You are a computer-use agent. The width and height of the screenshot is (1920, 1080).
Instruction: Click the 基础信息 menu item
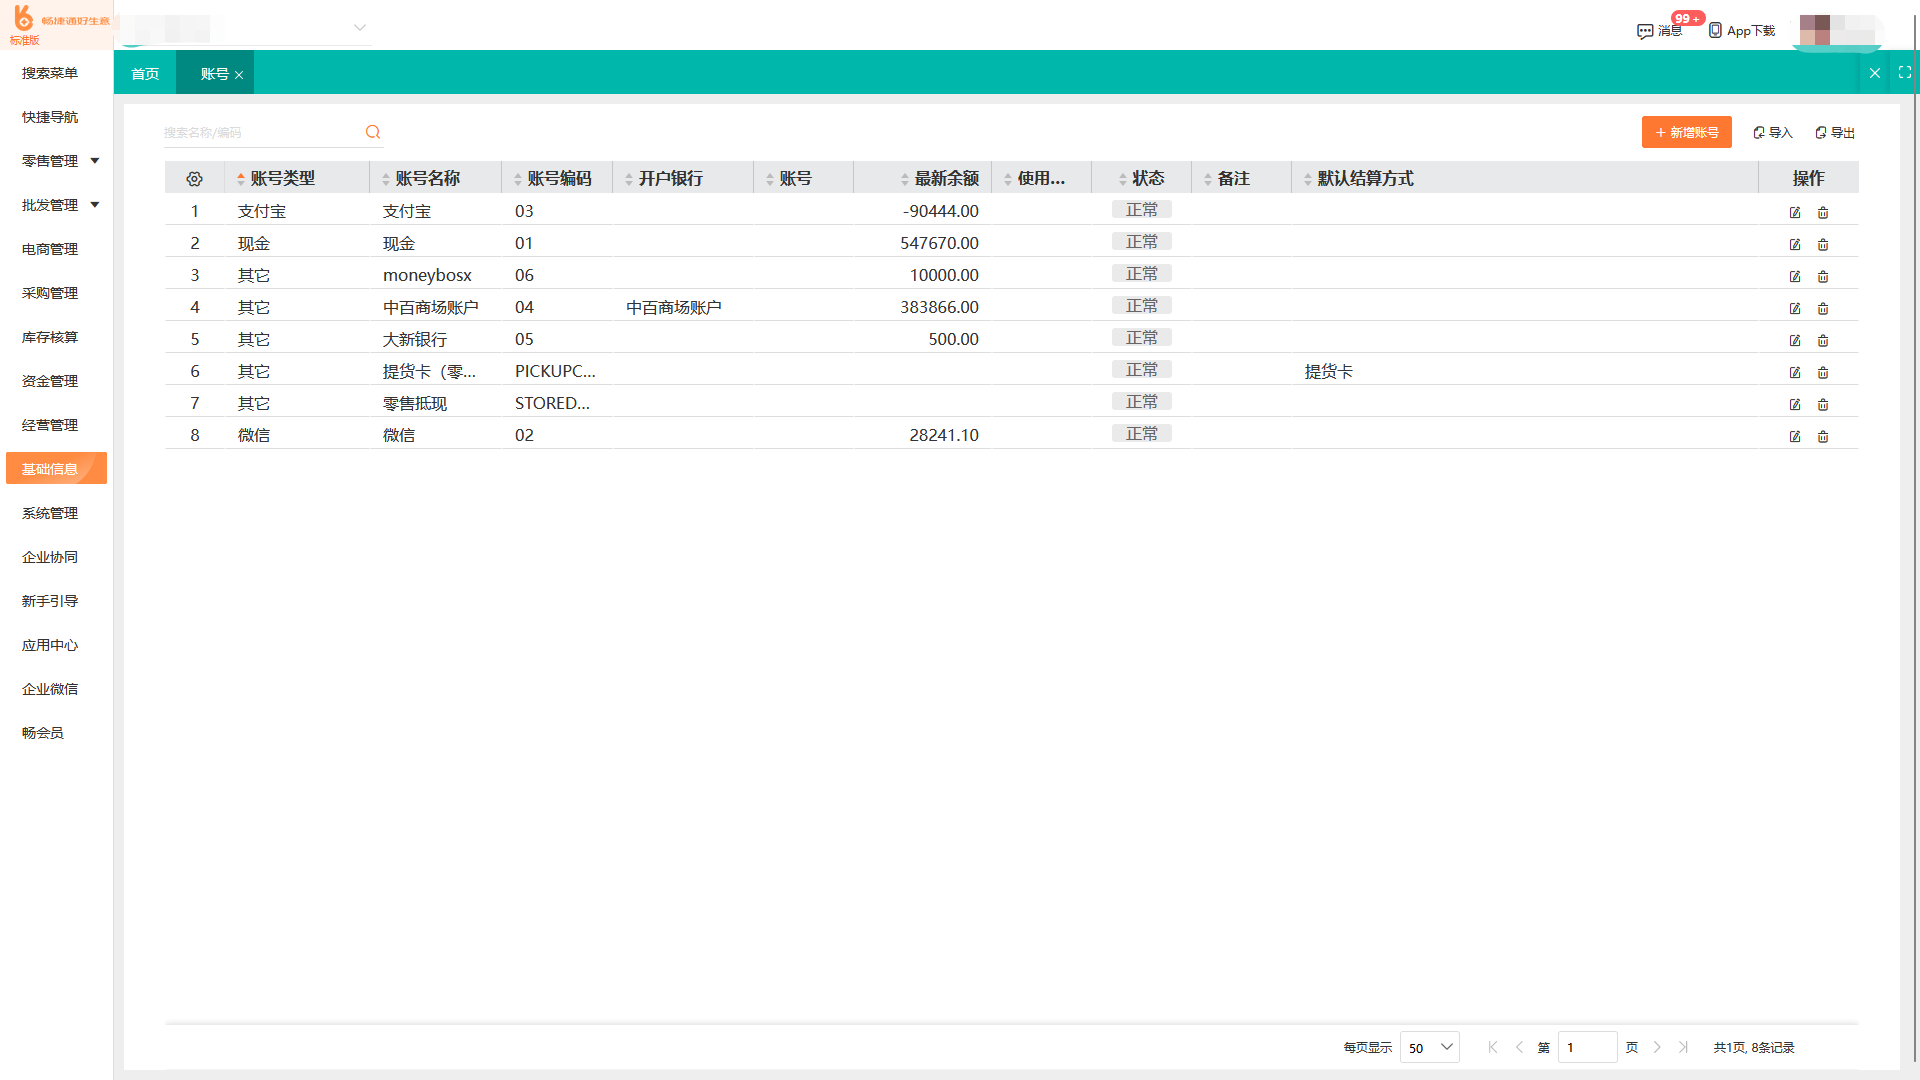click(54, 468)
